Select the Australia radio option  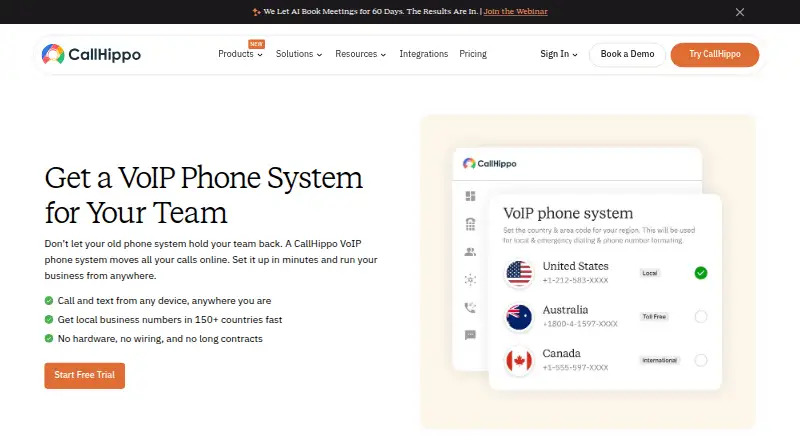(701, 316)
